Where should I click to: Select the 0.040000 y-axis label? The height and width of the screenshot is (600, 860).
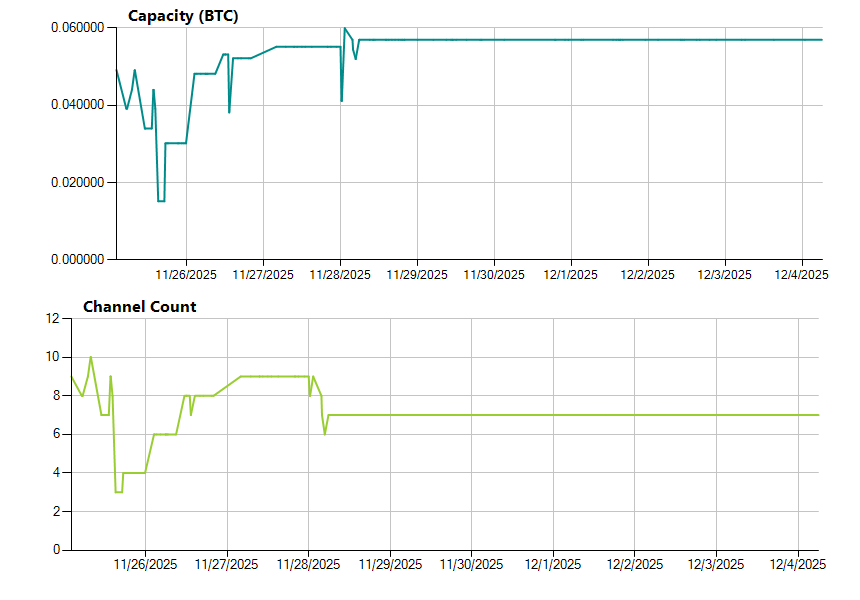pyautogui.click(x=76, y=105)
